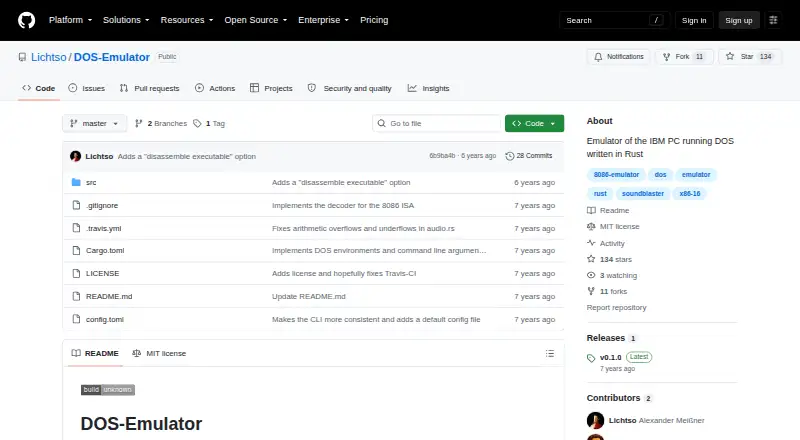
Task: Click the tag icon beside v0.1.0 release
Action: point(591,358)
